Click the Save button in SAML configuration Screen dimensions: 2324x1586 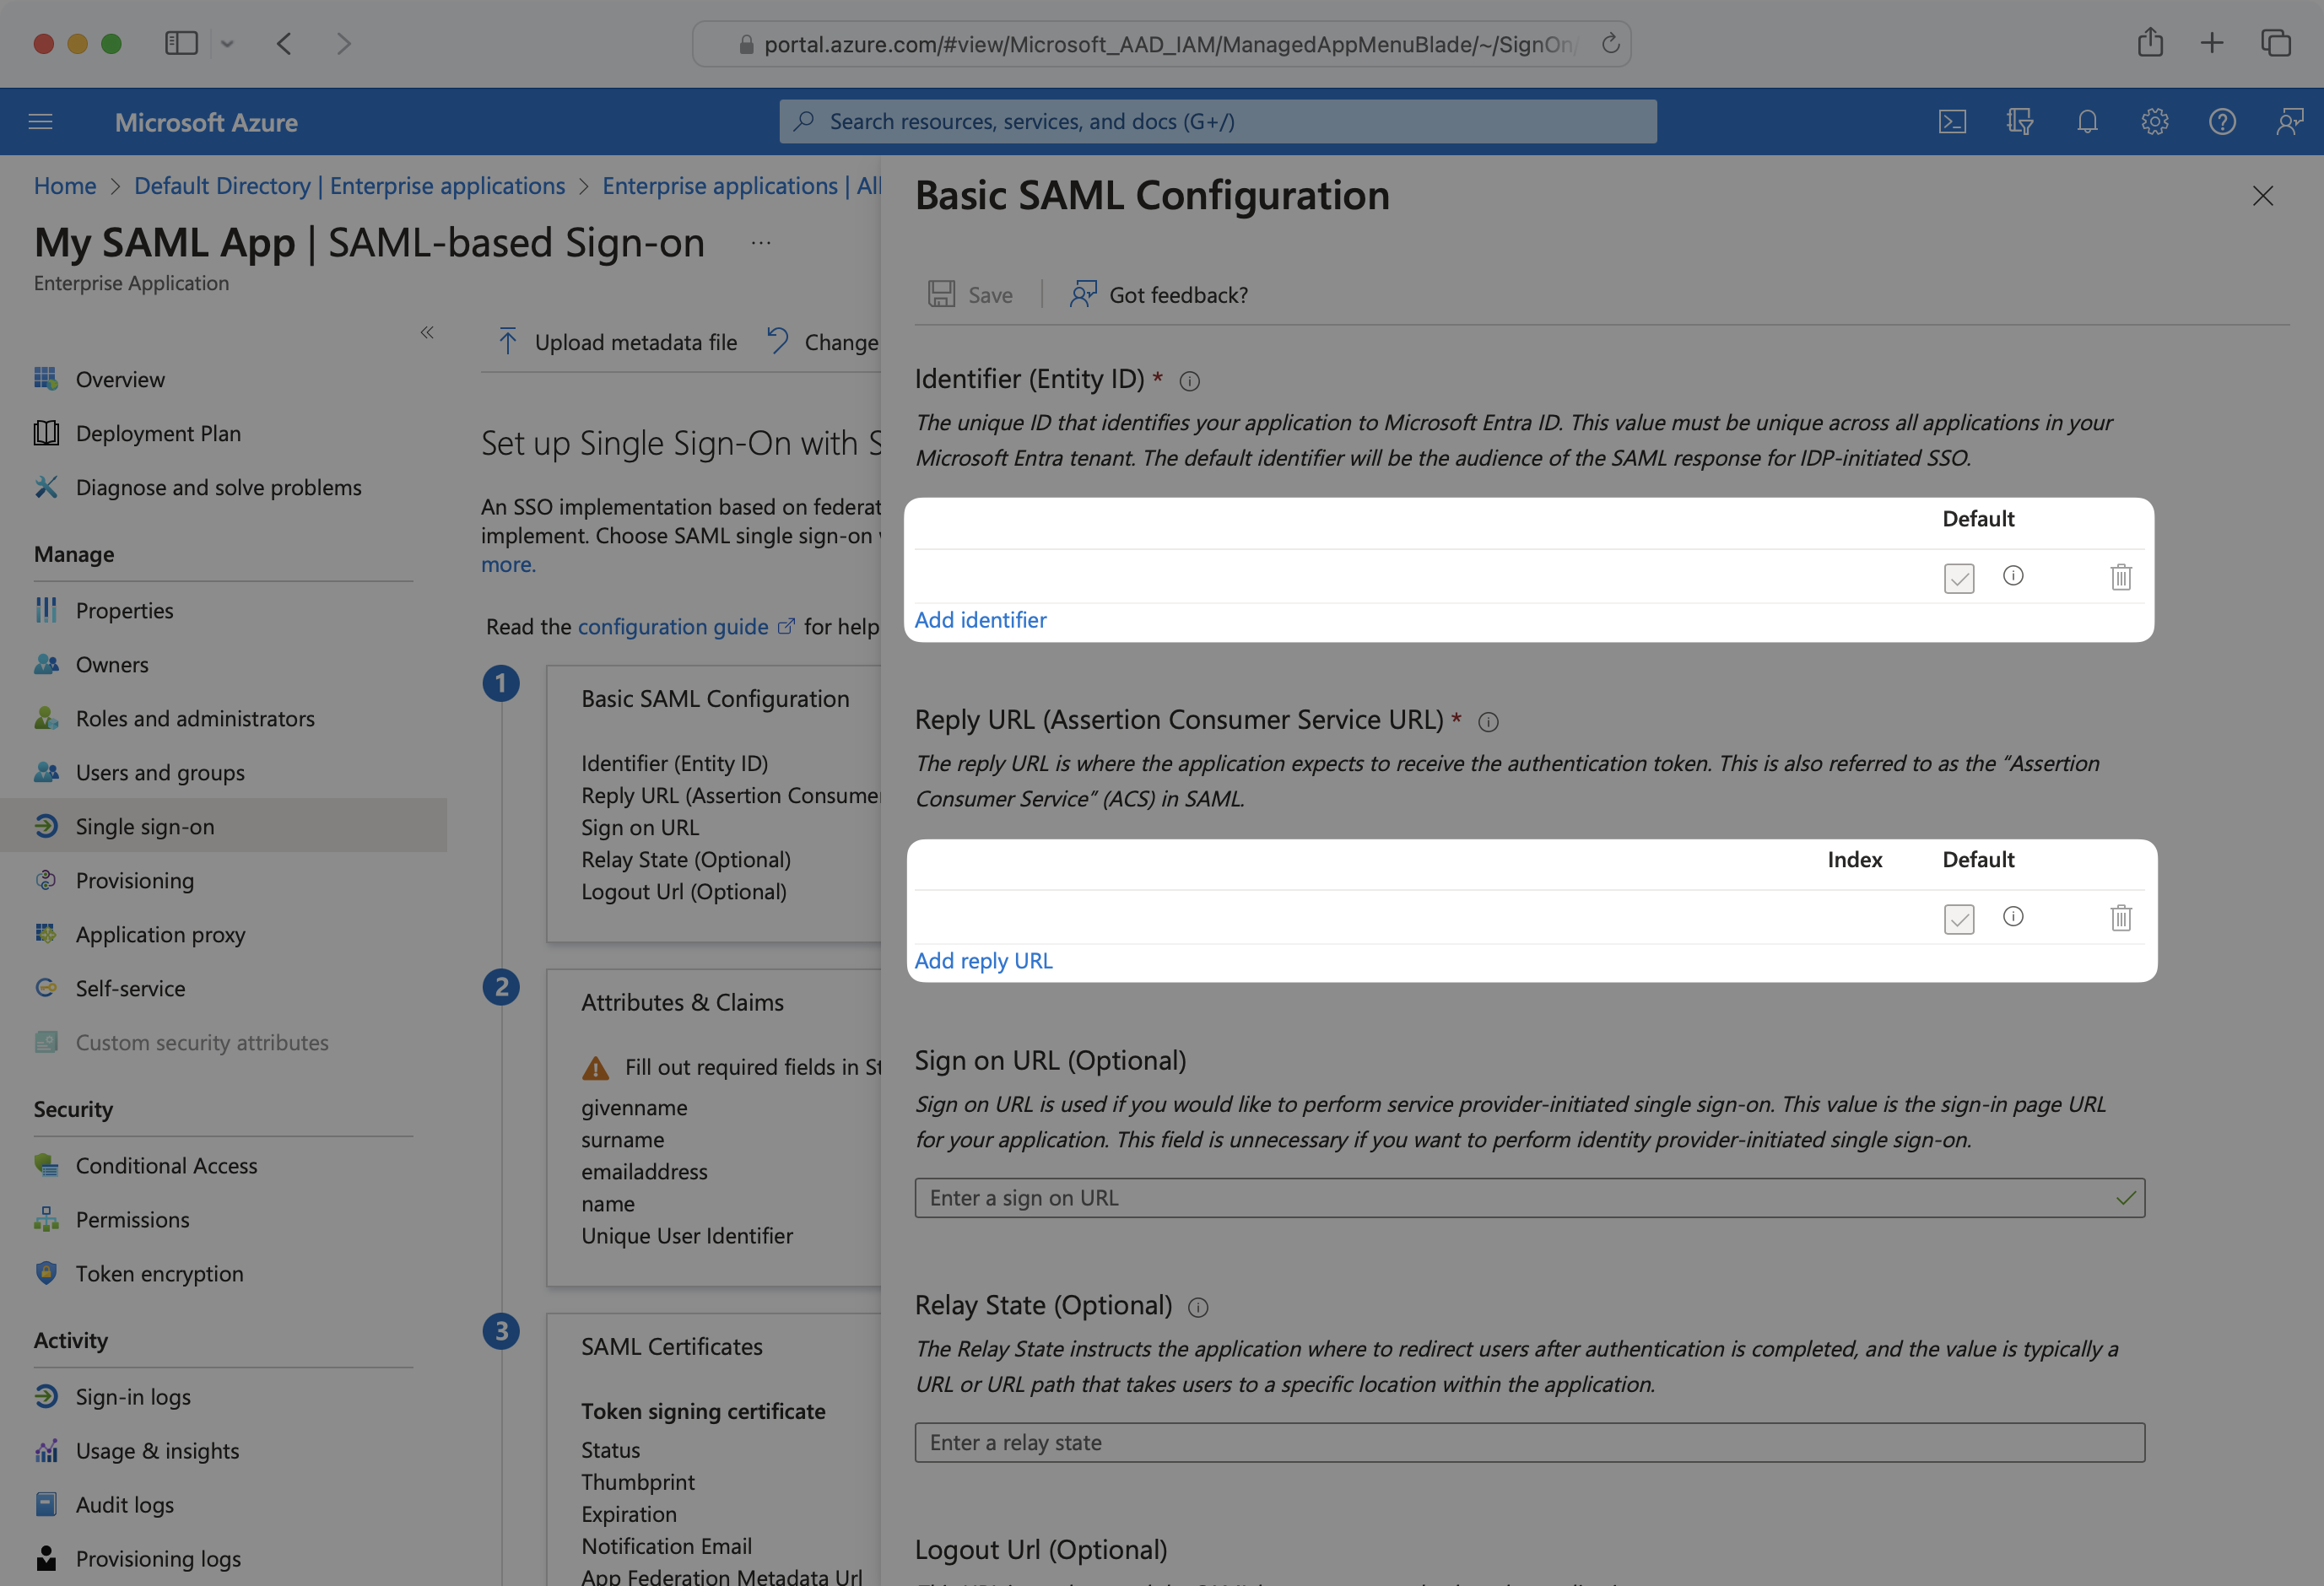(x=970, y=295)
